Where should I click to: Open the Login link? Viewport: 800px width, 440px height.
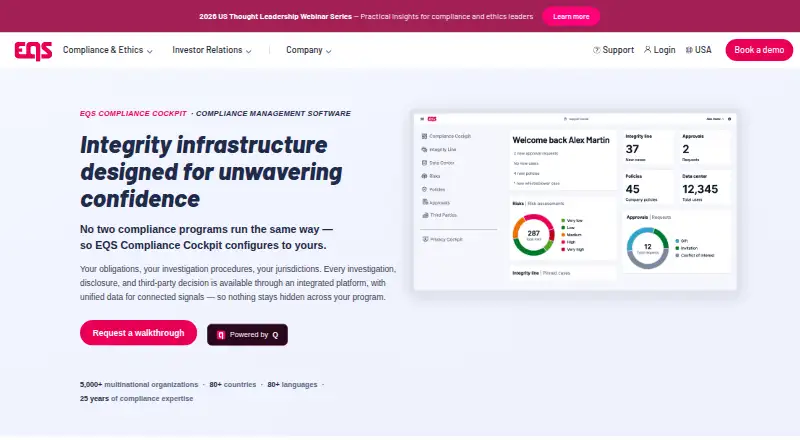click(x=659, y=50)
